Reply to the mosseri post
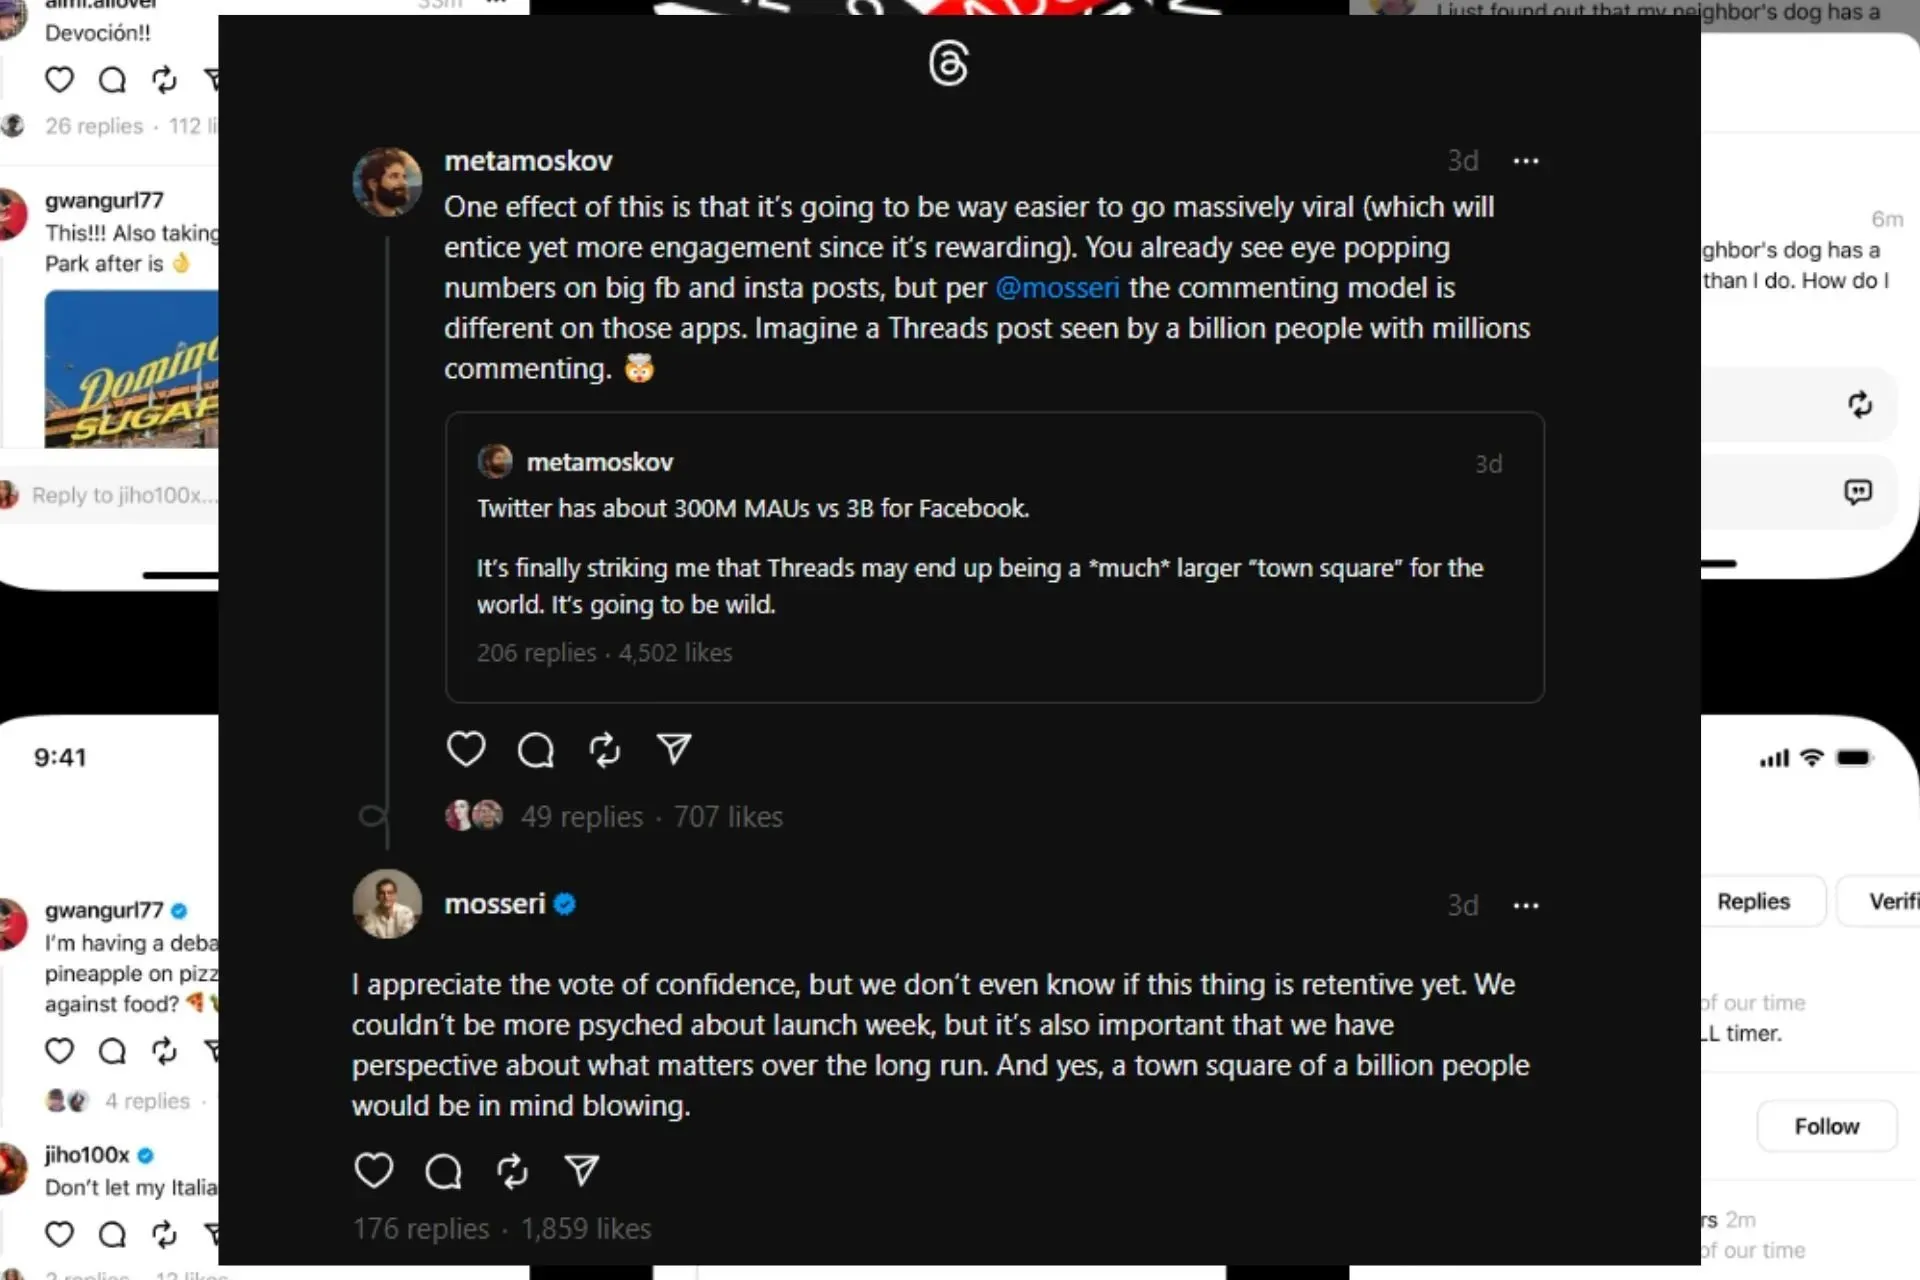The width and height of the screenshot is (1920, 1280). (x=443, y=1170)
